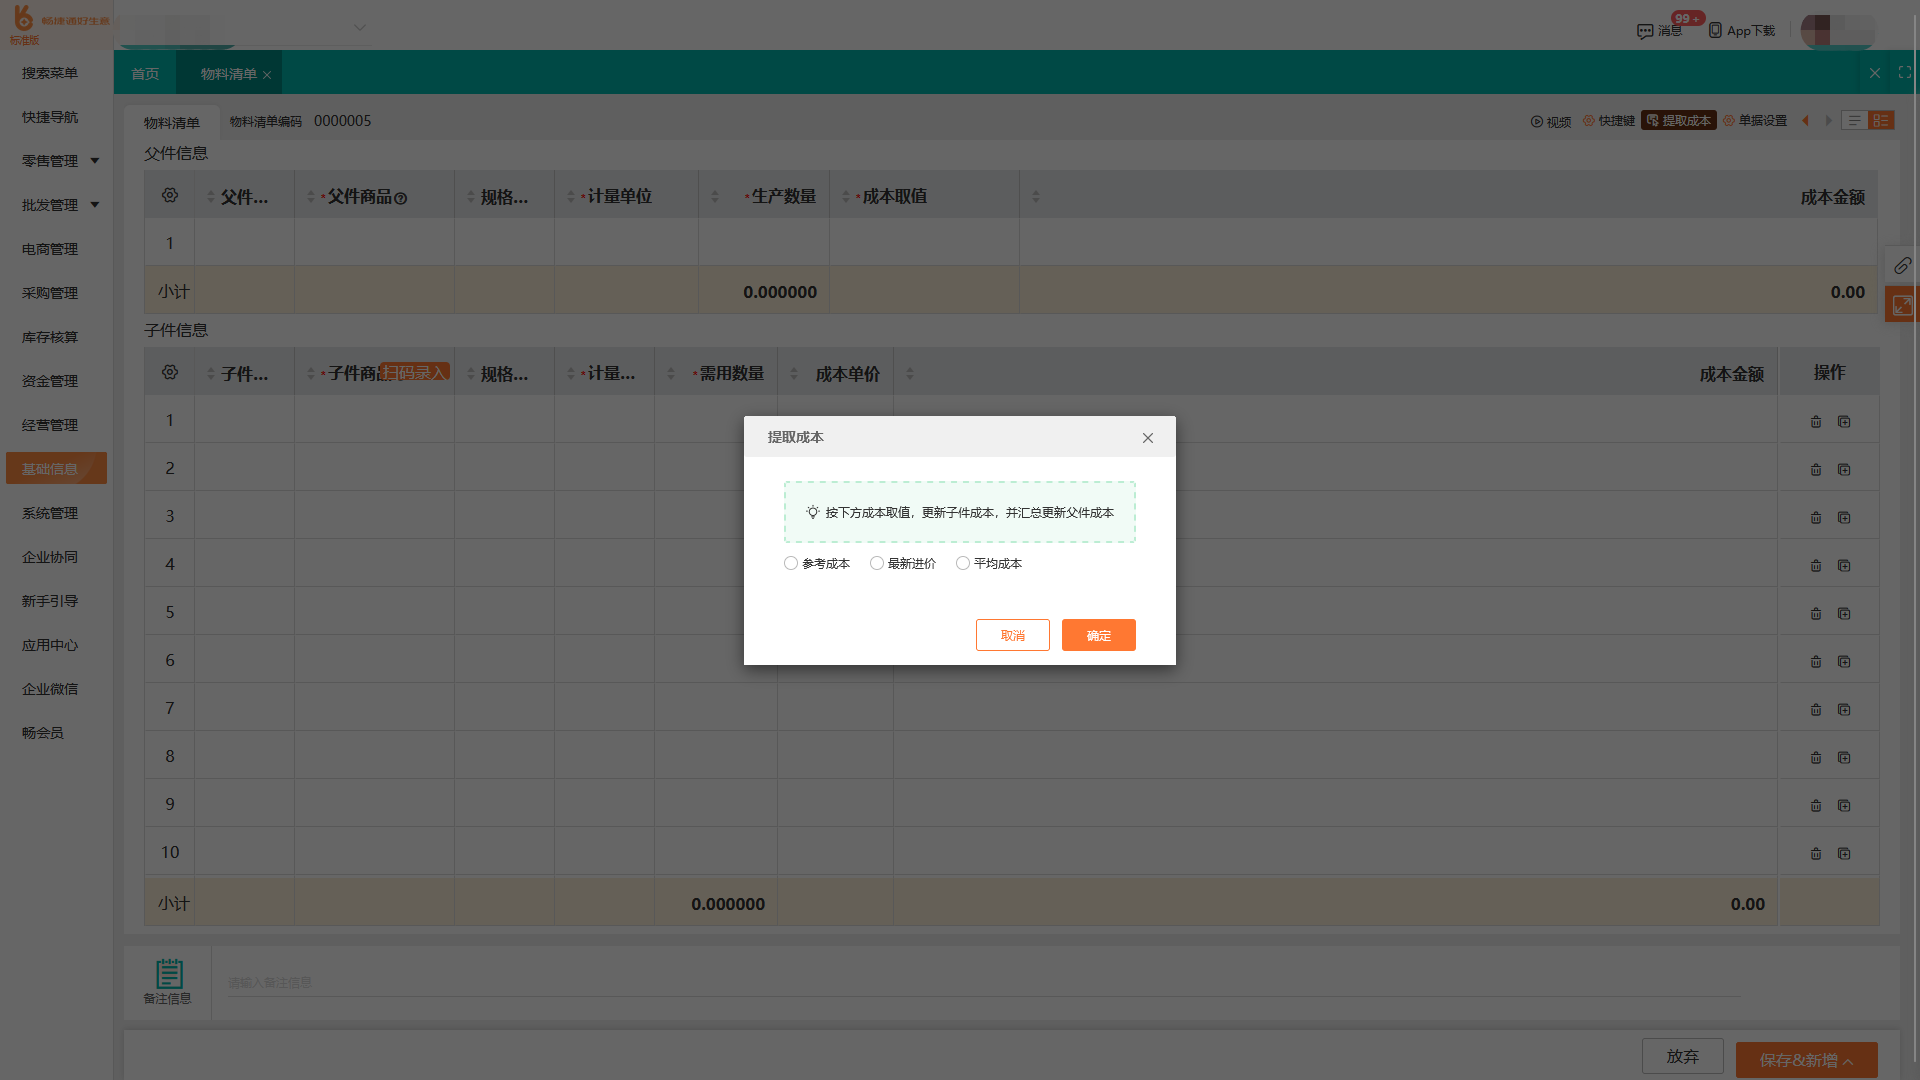This screenshot has height=1080, width=1920.
Task: Select 平均成本 radio button
Action: point(961,563)
